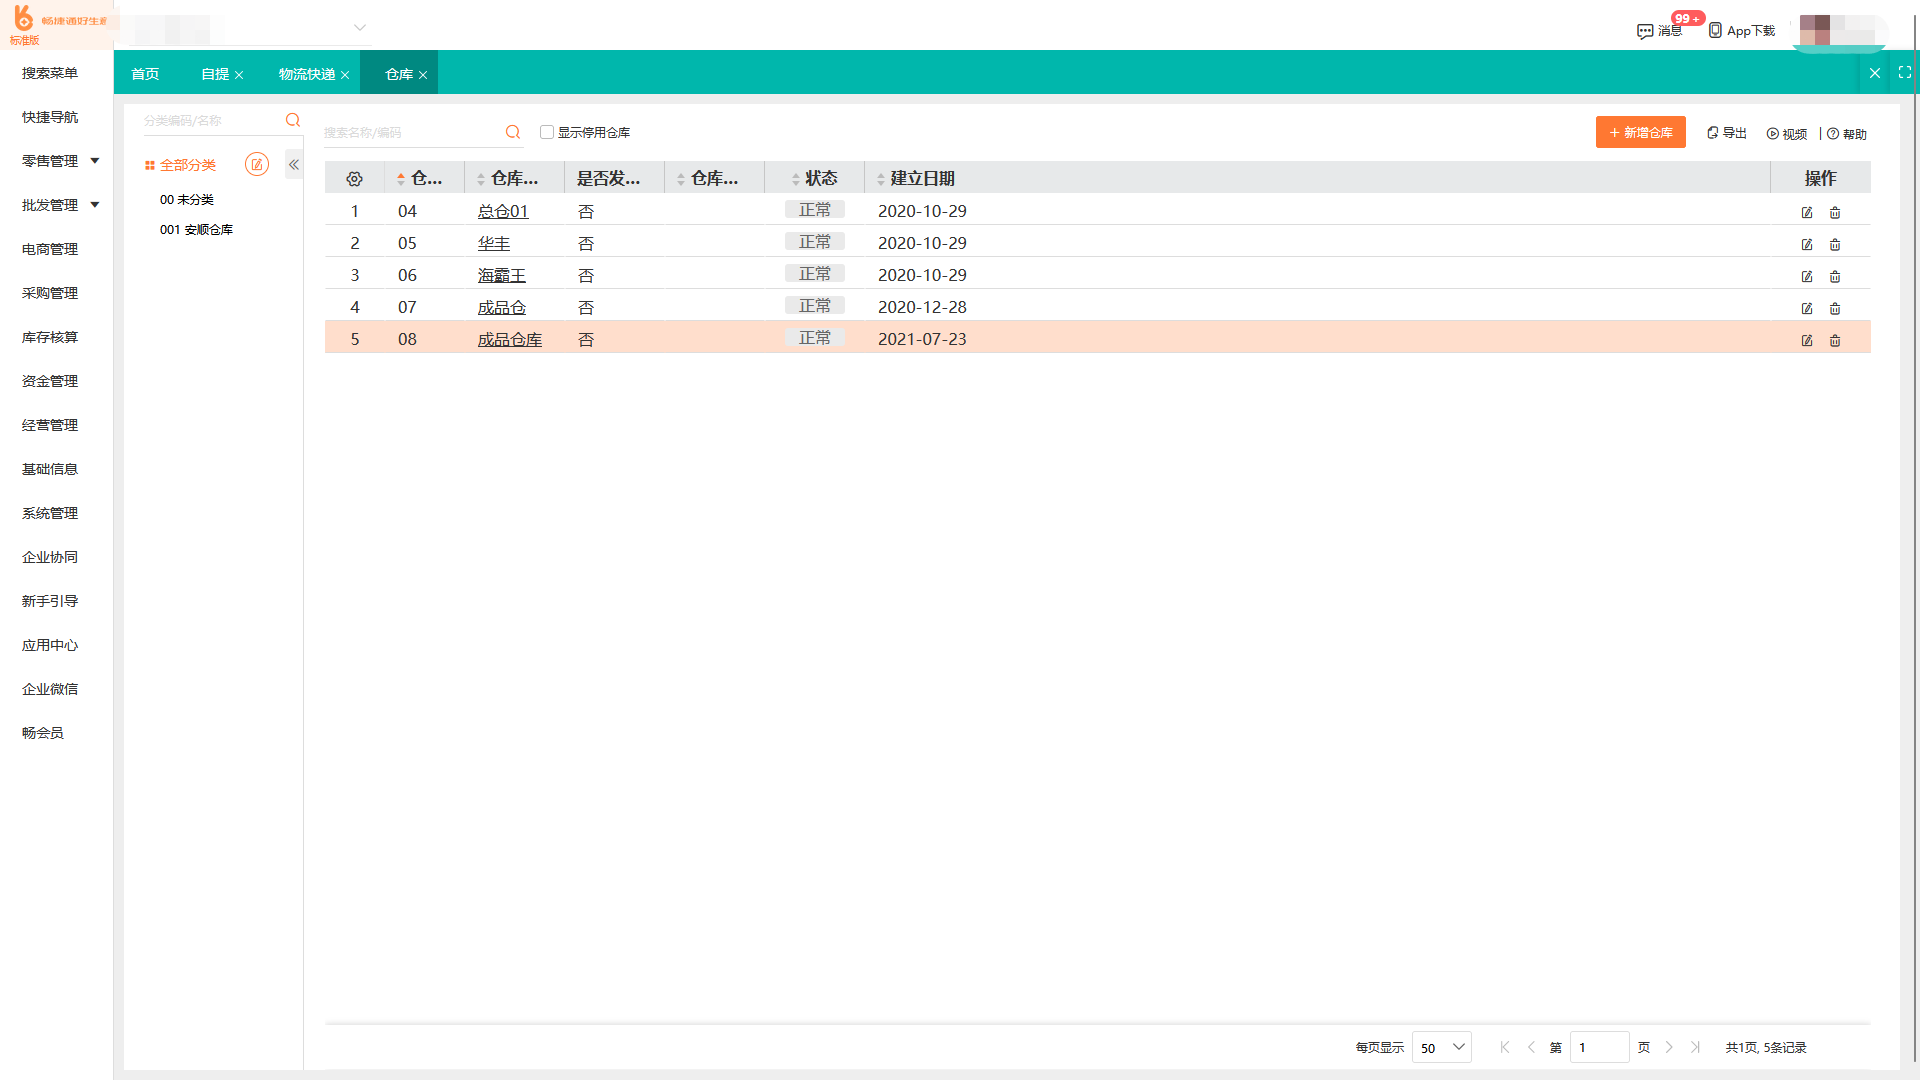Click 新增仓库 button
1920x1080 pixels.
tap(1639, 131)
